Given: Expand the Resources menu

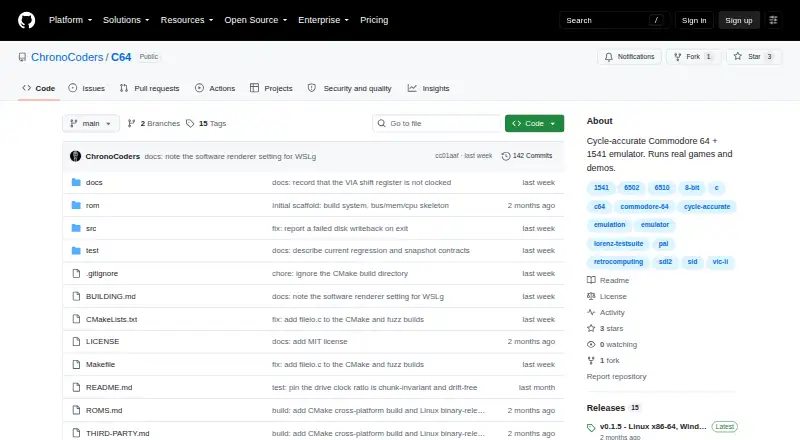Looking at the screenshot, I should [x=187, y=20].
